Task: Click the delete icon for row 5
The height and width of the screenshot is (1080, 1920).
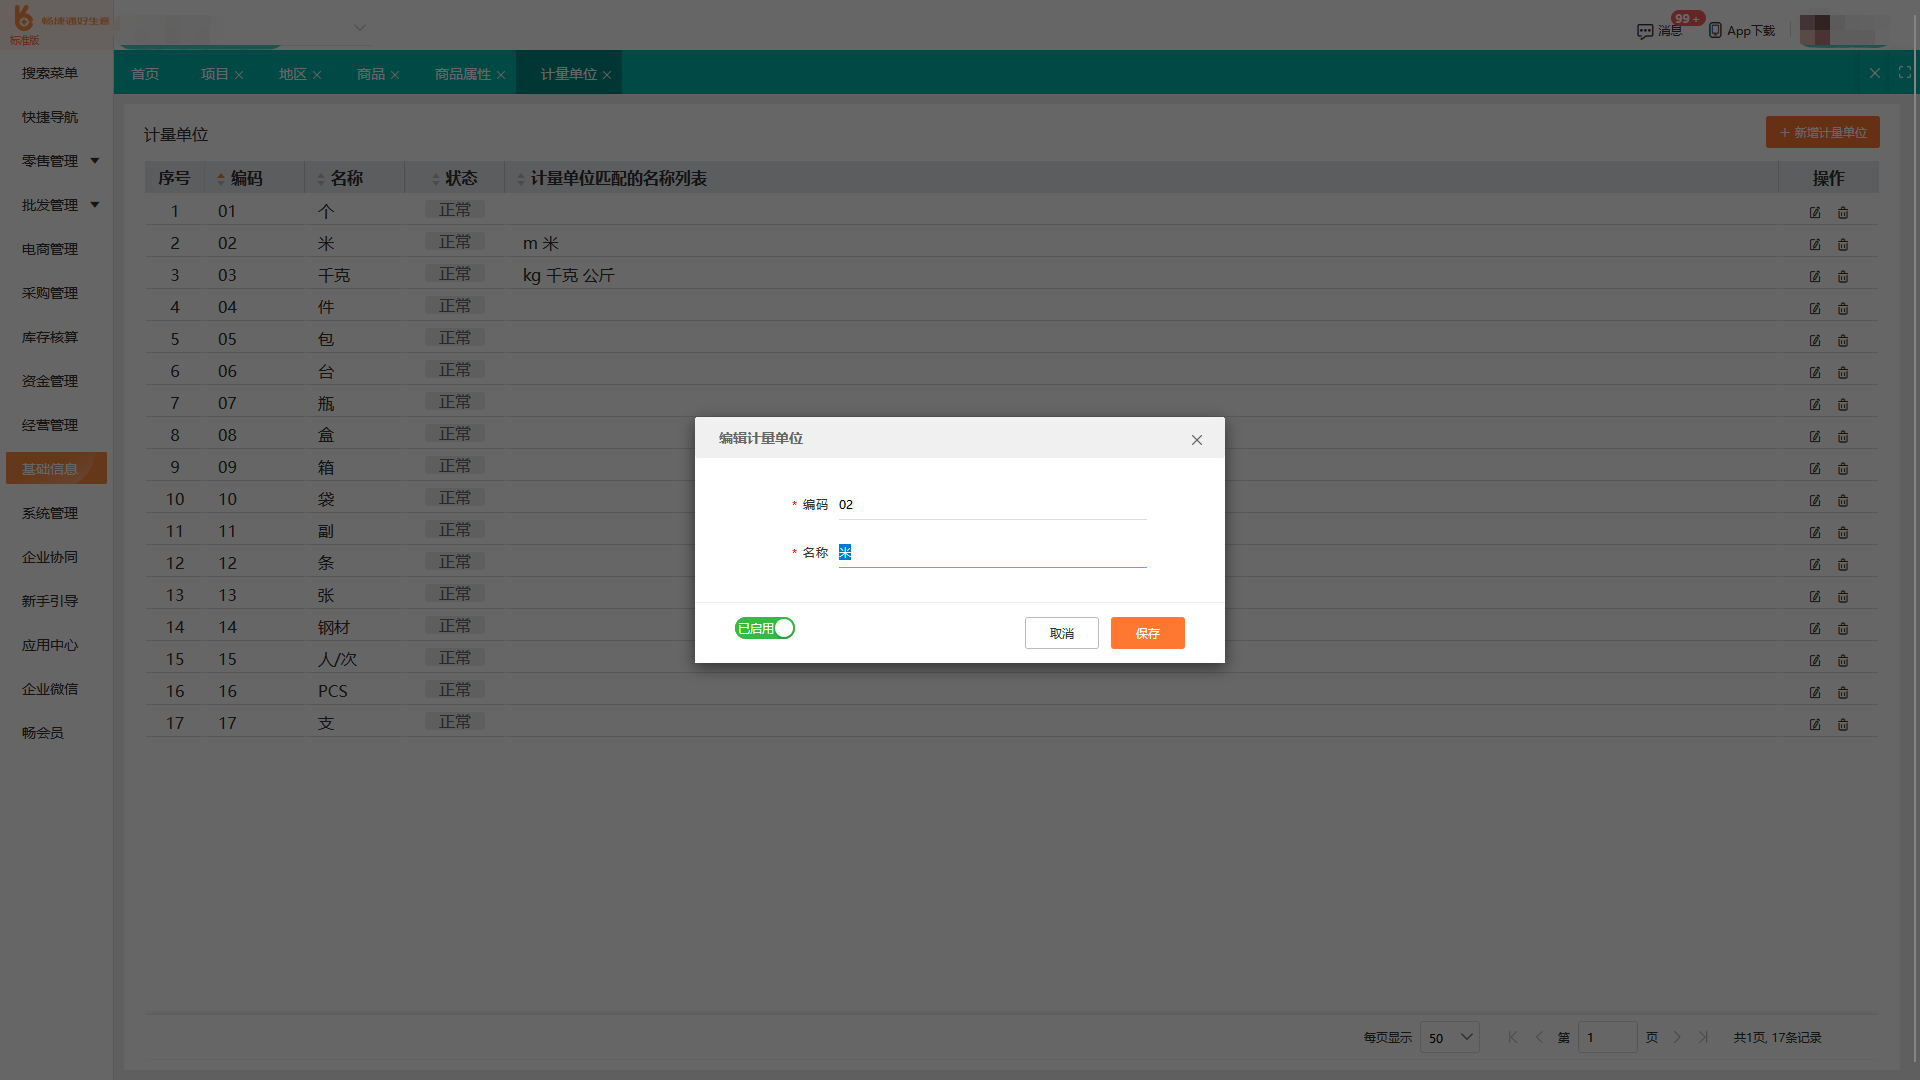Action: pyautogui.click(x=1844, y=340)
